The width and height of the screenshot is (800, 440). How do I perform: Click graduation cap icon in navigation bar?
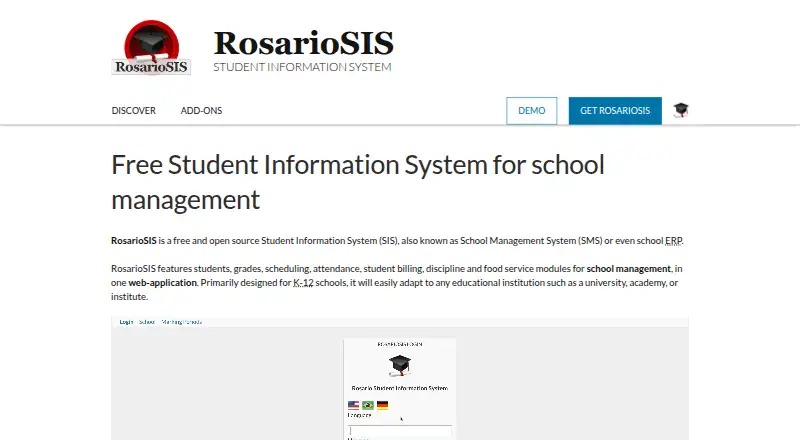point(681,110)
